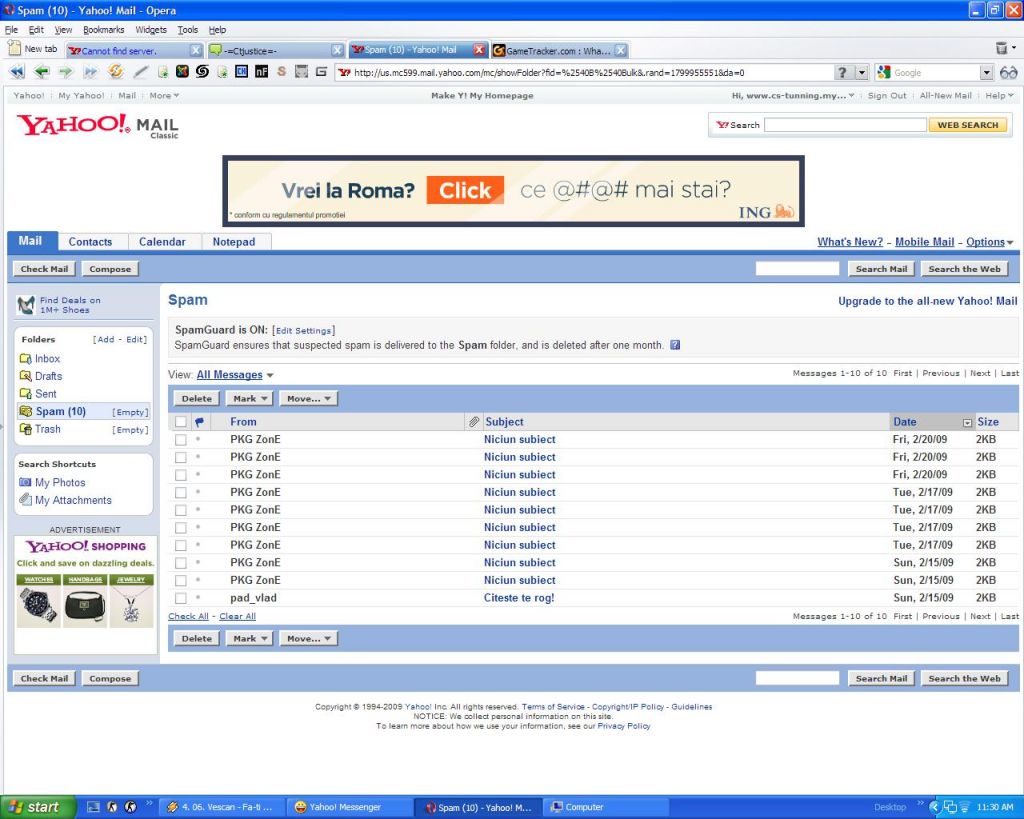The width and height of the screenshot is (1024, 819).
Task: Open the top Move... dropdown
Action: click(308, 399)
